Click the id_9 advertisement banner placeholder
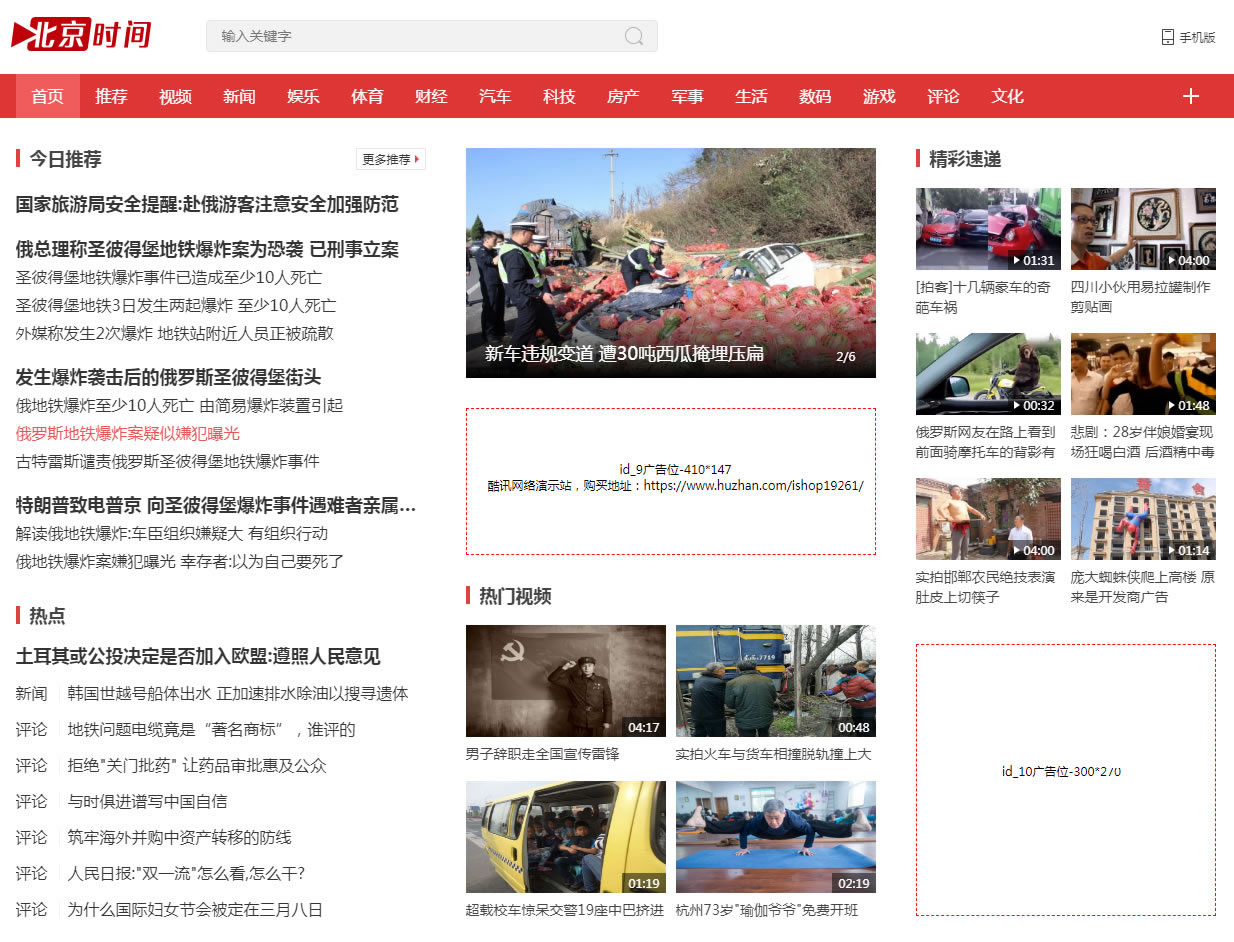 (670, 481)
